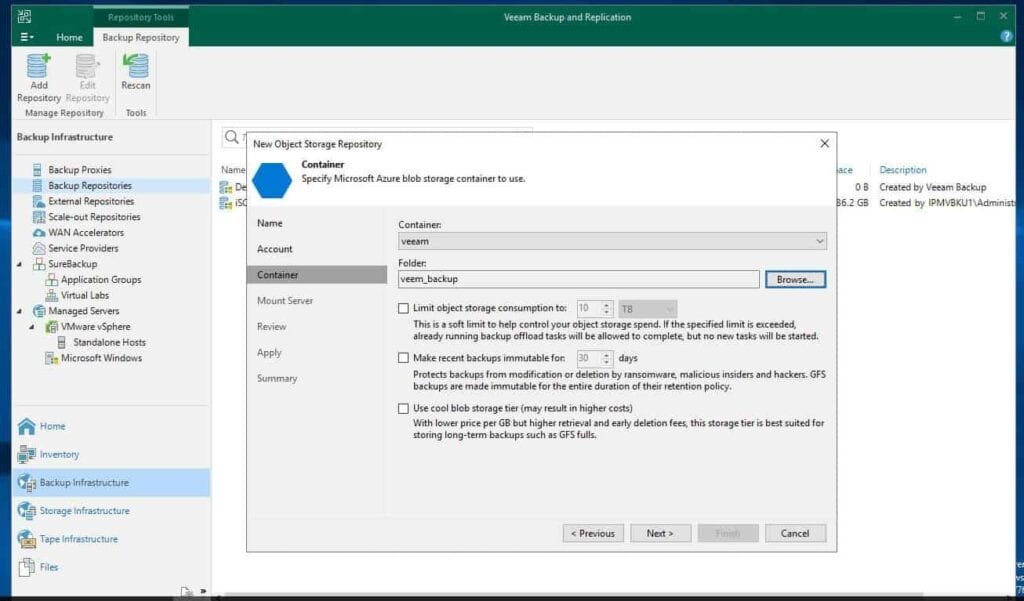Open the main hamburger menu button
Screen dimensions: 1024x601
pos(26,37)
